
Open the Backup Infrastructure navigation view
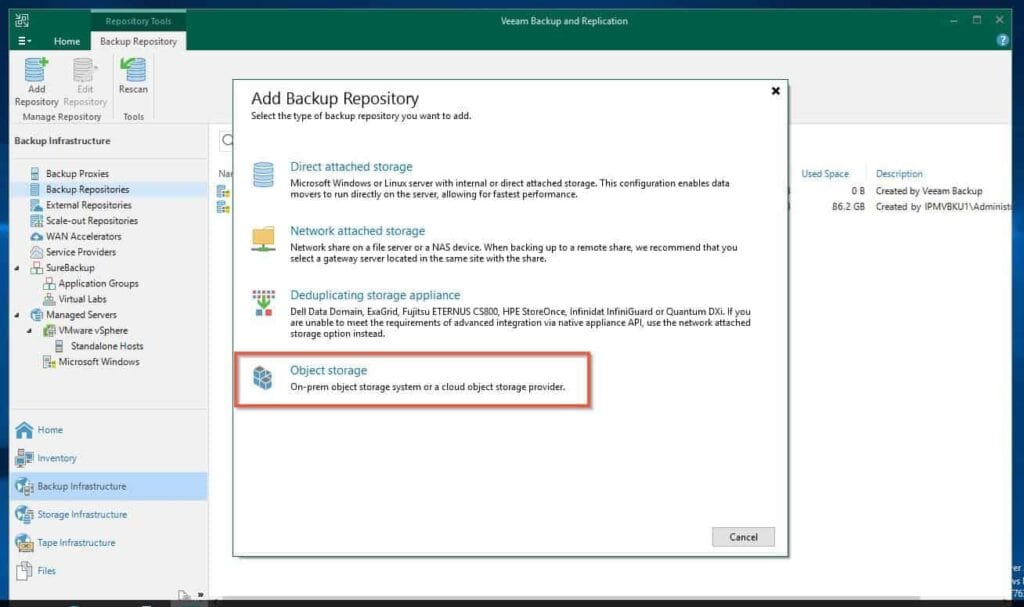point(109,486)
